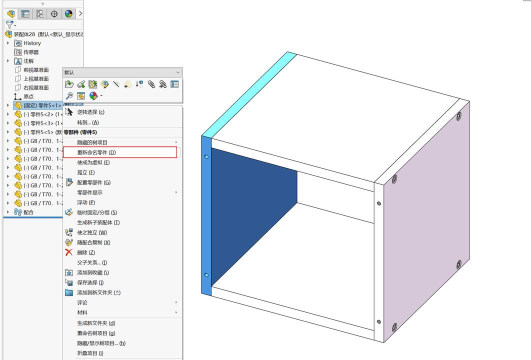The image size is (531, 360).
Task: Expand the 零件5<3> component
Action: pos(8,123)
